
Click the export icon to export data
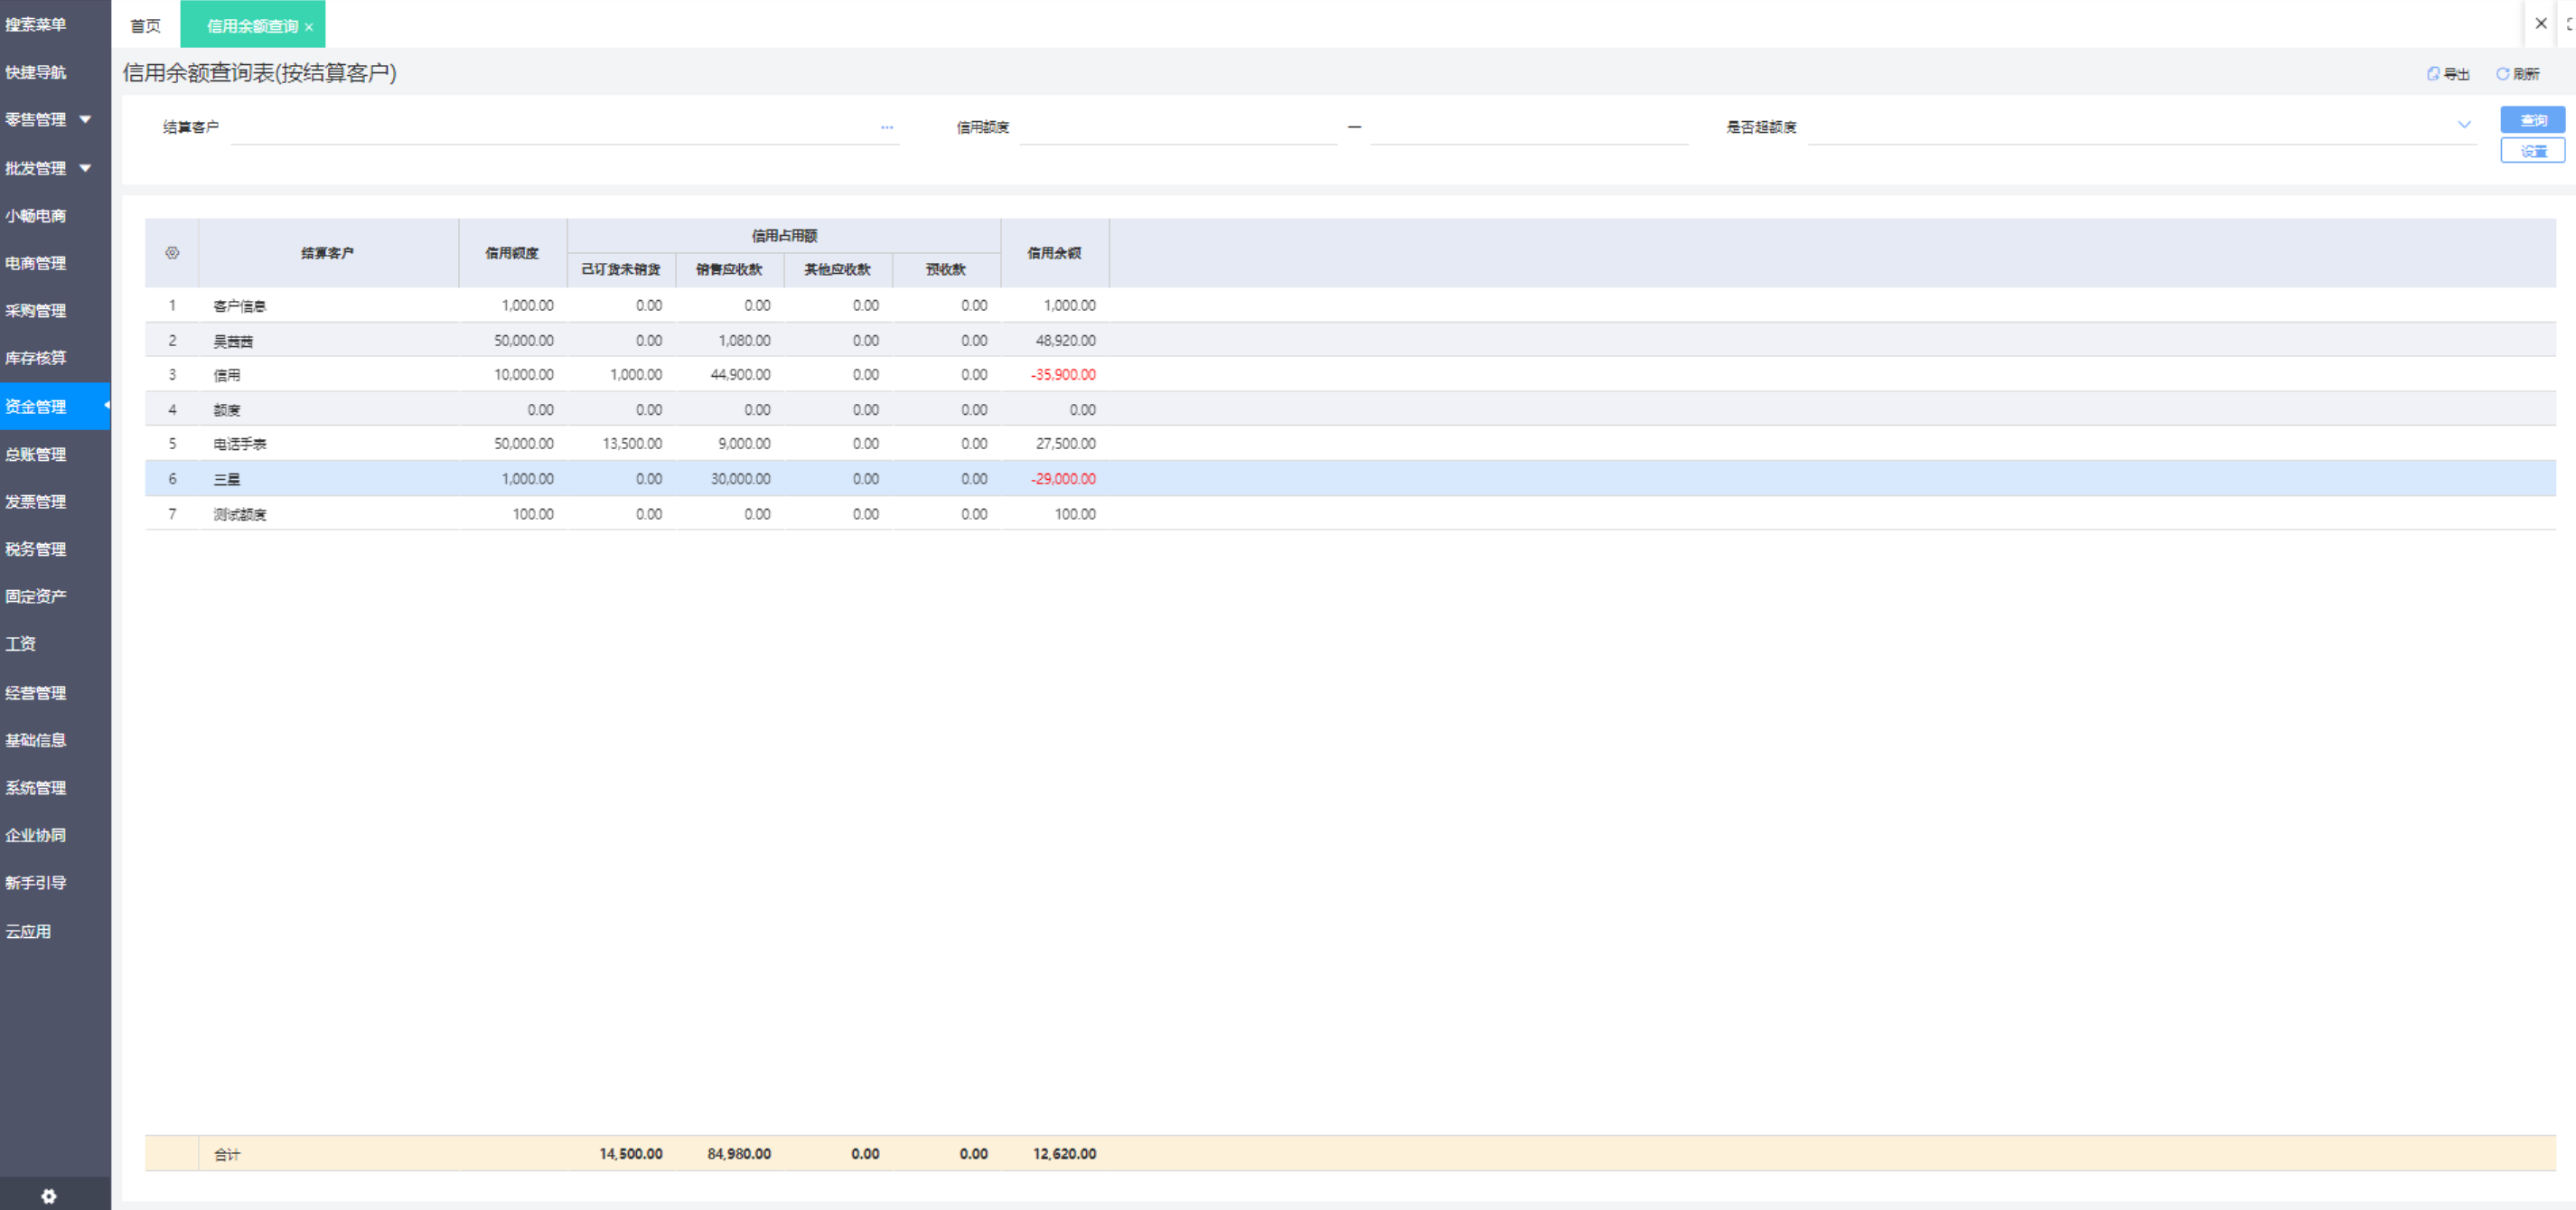[2451, 72]
